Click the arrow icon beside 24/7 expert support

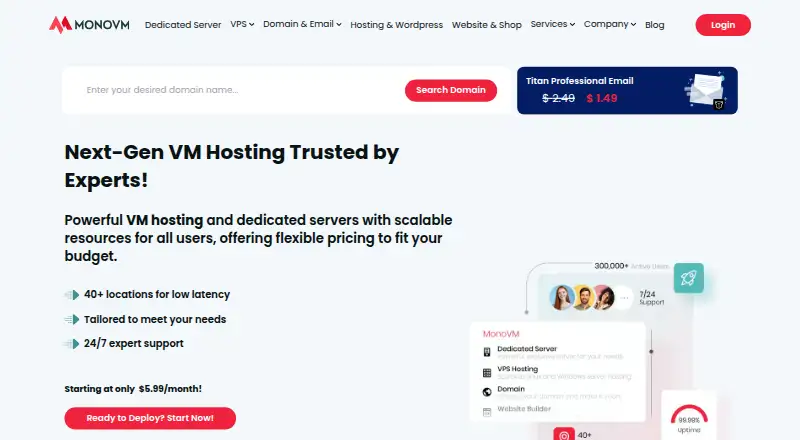(x=72, y=344)
